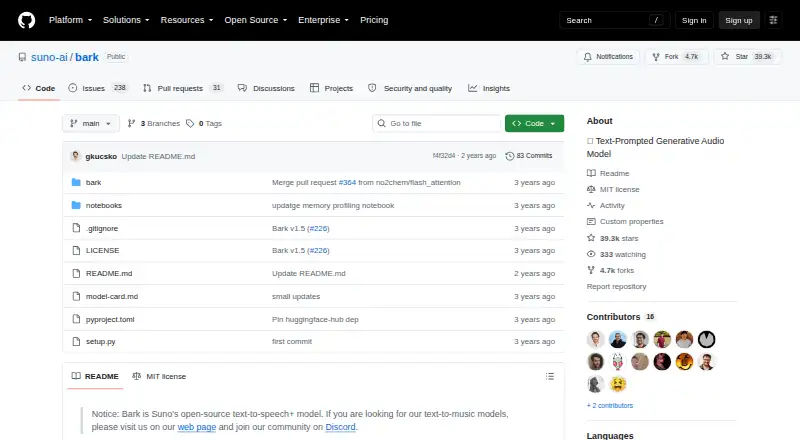Open commit hash f4f32d4
Screen dimensions: 800x440
[x=444, y=156]
